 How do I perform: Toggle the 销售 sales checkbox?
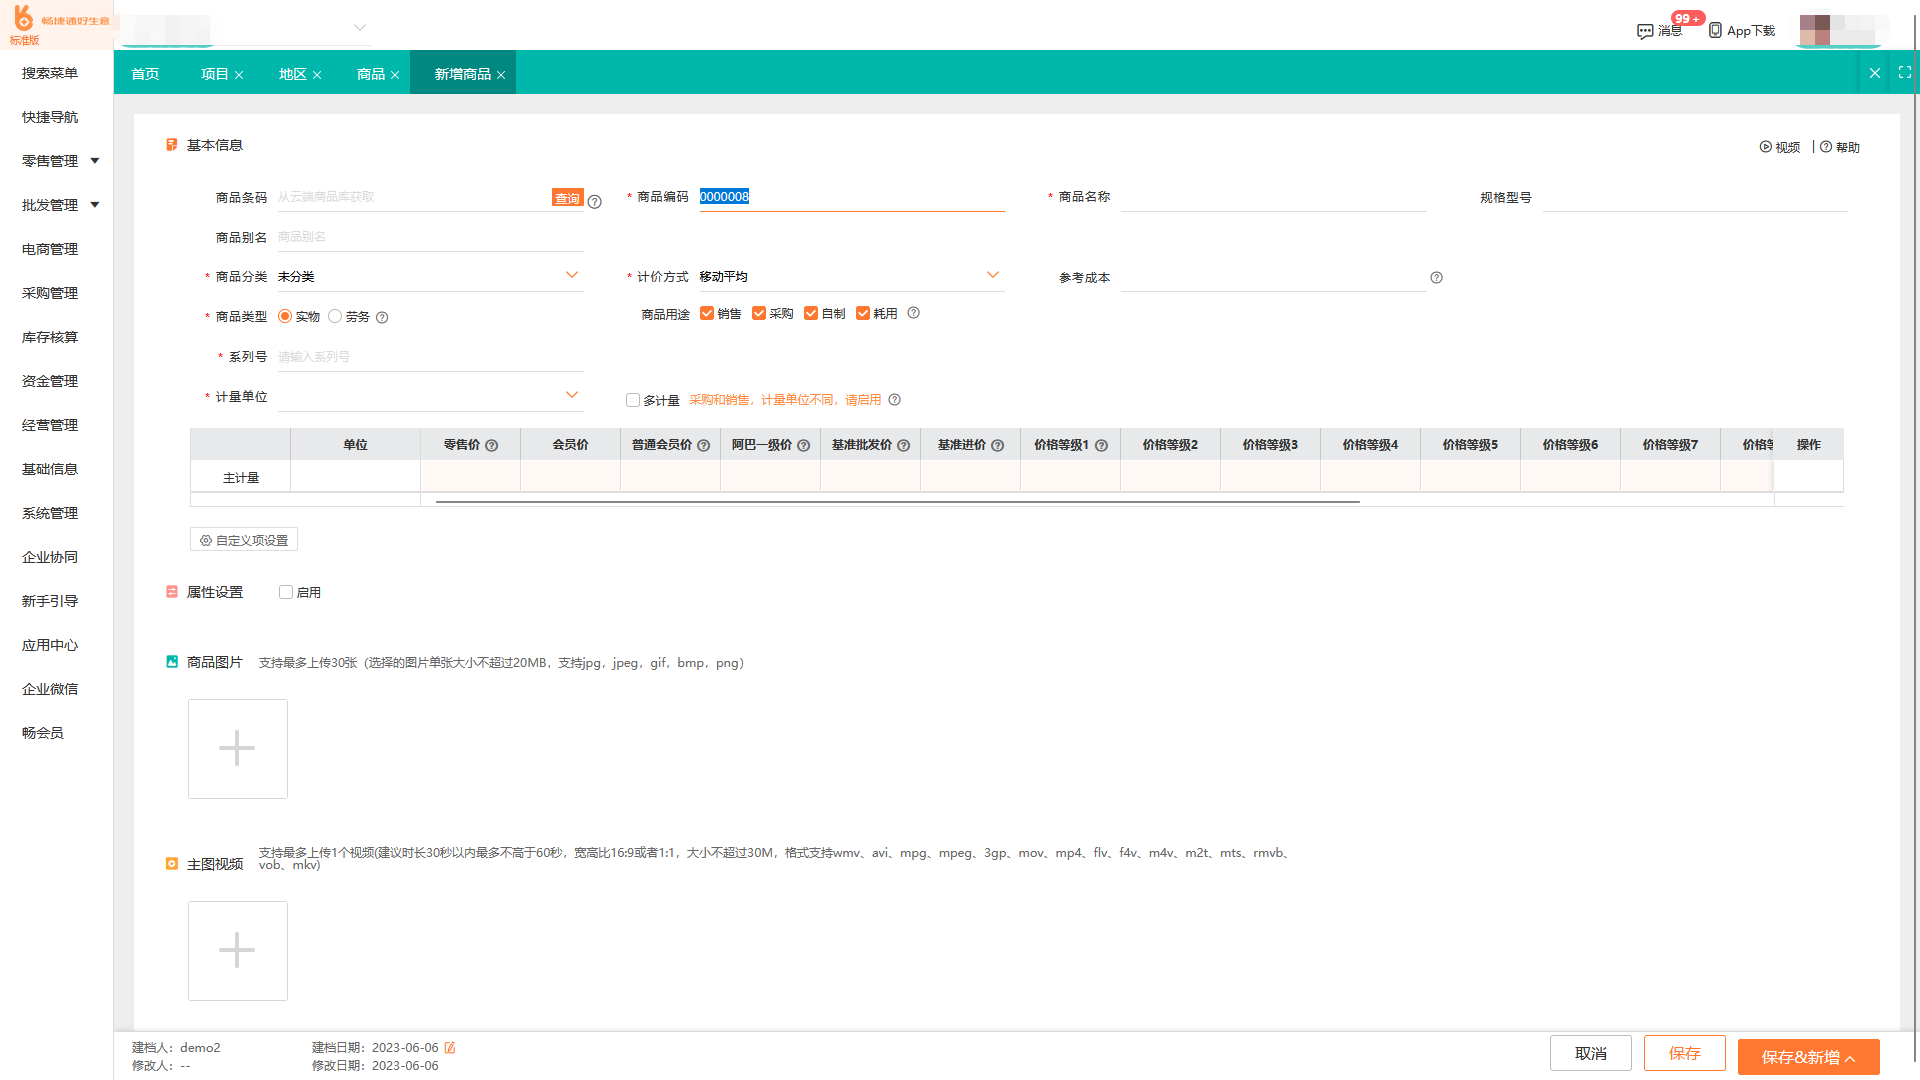(x=708, y=314)
